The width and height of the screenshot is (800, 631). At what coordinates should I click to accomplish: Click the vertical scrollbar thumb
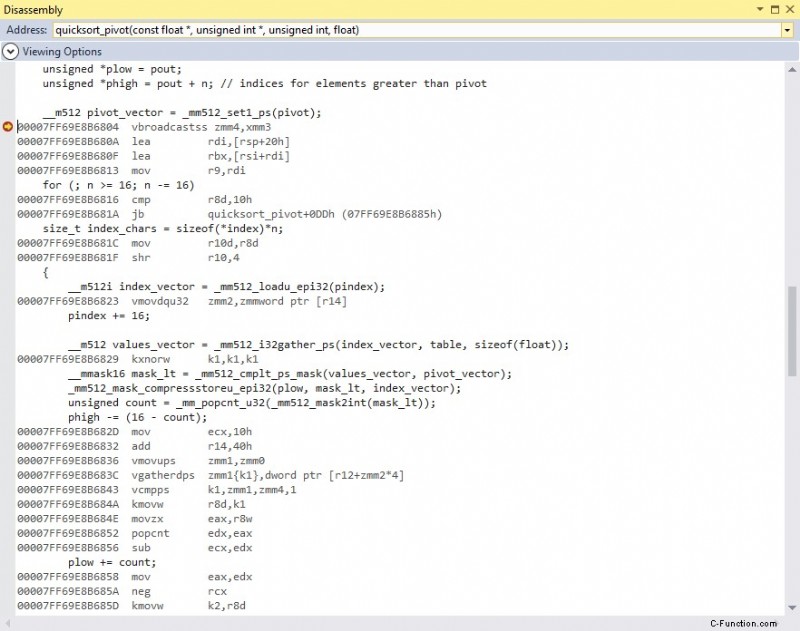pyautogui.click(x=792, y=330)
